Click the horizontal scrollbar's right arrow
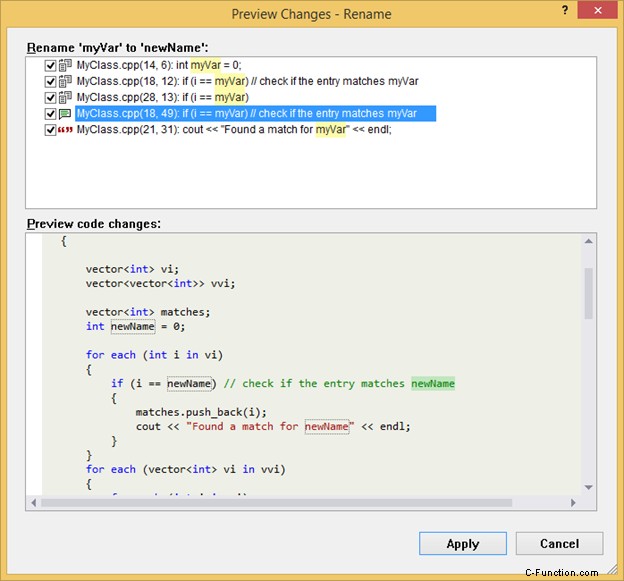Viewport: 624px width, 581px height. point(573,501)
